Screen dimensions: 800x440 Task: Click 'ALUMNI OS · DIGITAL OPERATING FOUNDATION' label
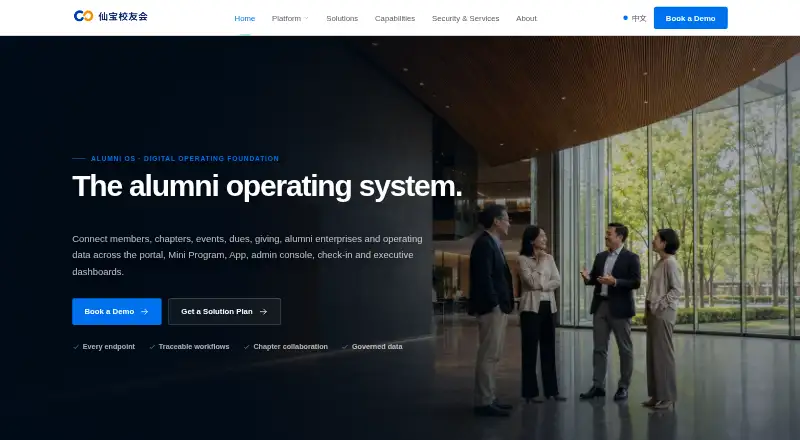(185, 159)
